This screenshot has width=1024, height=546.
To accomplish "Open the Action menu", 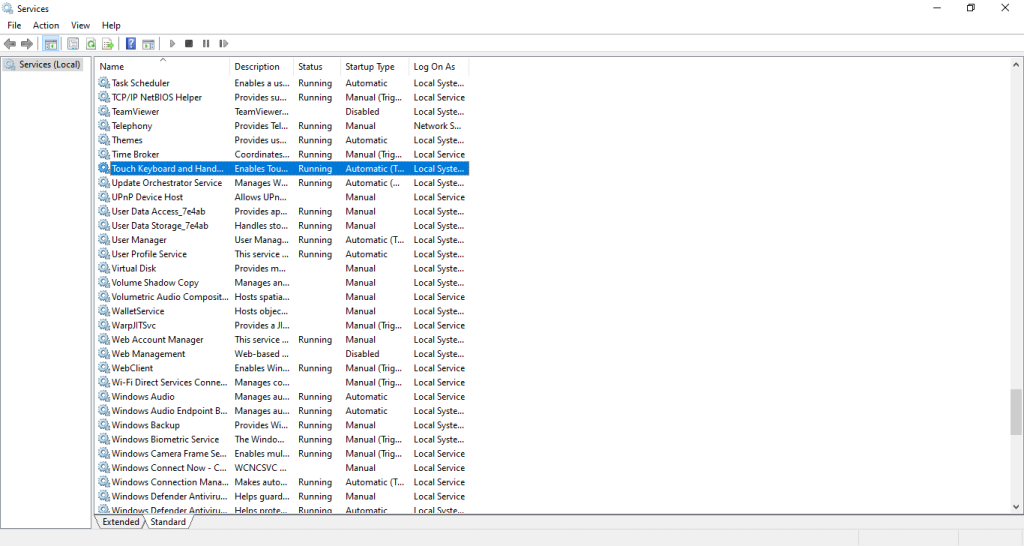I will point(46,25).
